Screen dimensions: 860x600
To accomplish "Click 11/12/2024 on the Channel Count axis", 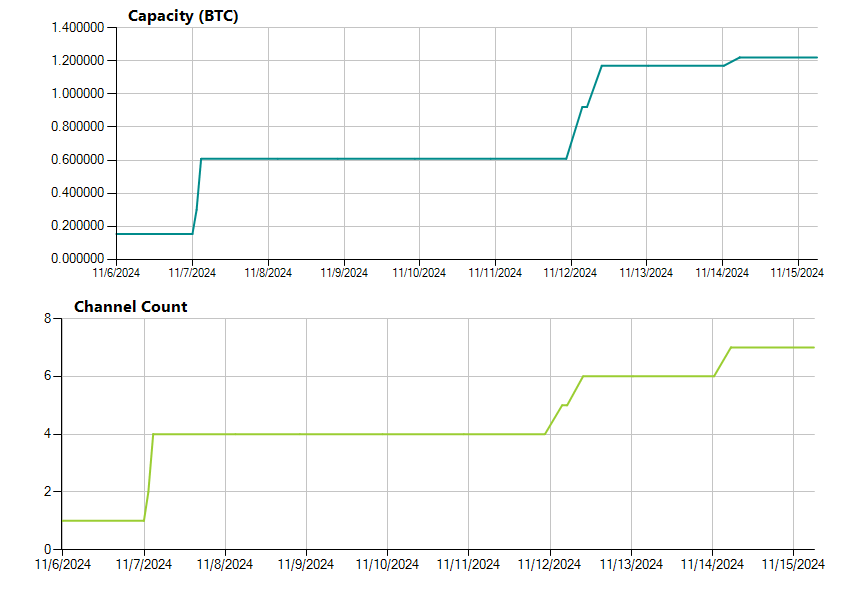I will pos(550,564).
